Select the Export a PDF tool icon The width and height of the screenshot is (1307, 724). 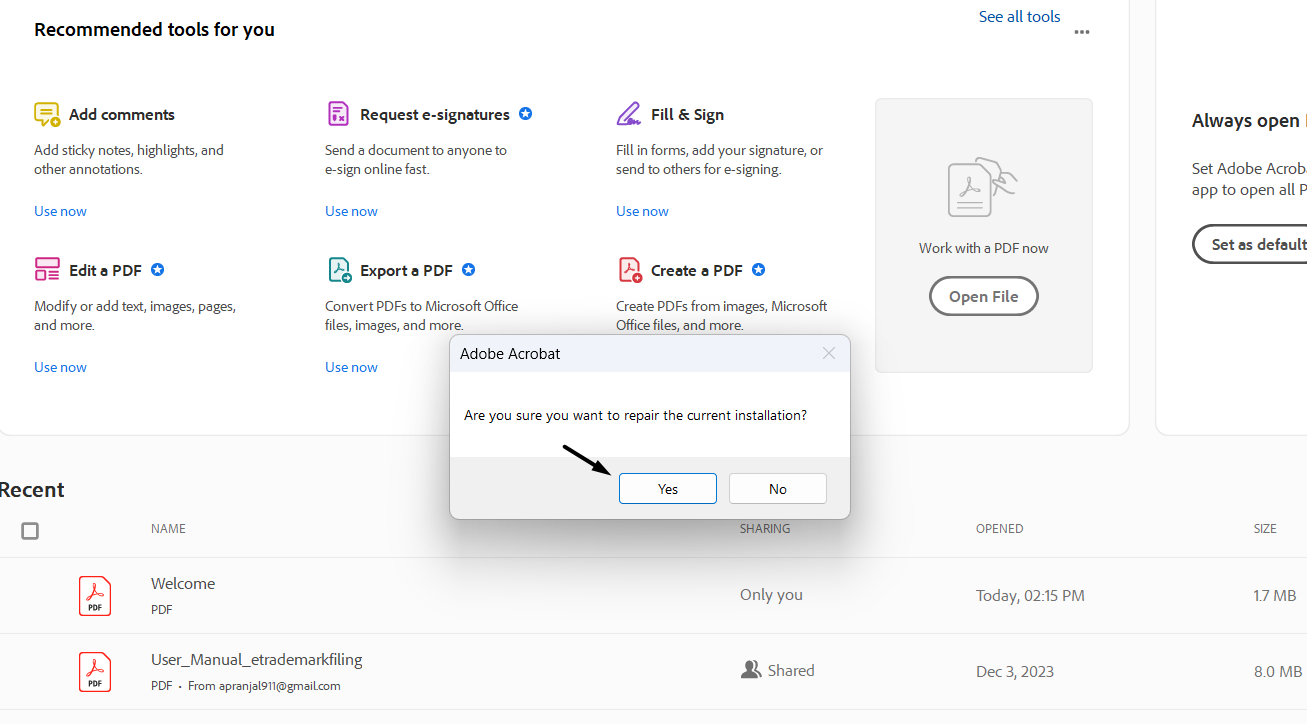click(x=338, y=269)
